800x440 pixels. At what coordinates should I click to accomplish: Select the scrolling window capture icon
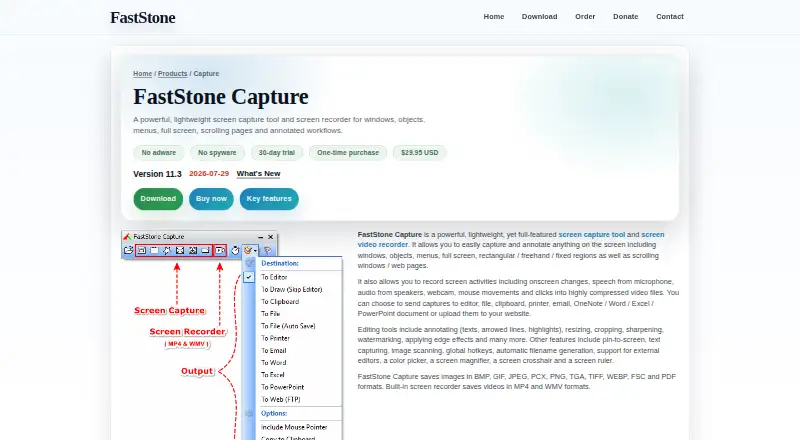pos(193,250)
